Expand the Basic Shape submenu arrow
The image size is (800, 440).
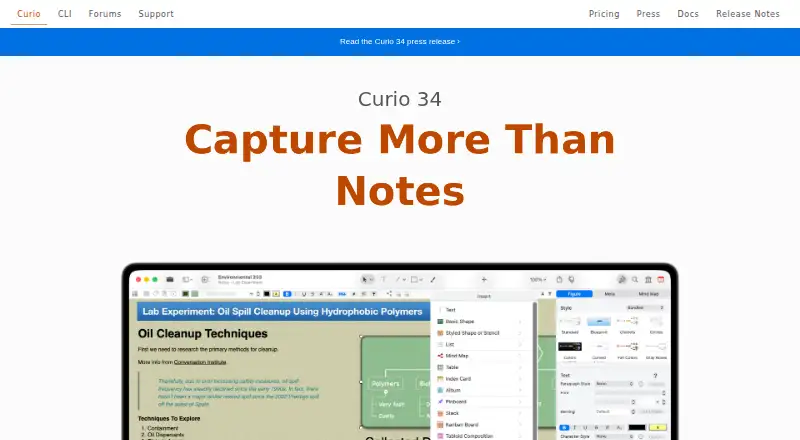point(520,322)
